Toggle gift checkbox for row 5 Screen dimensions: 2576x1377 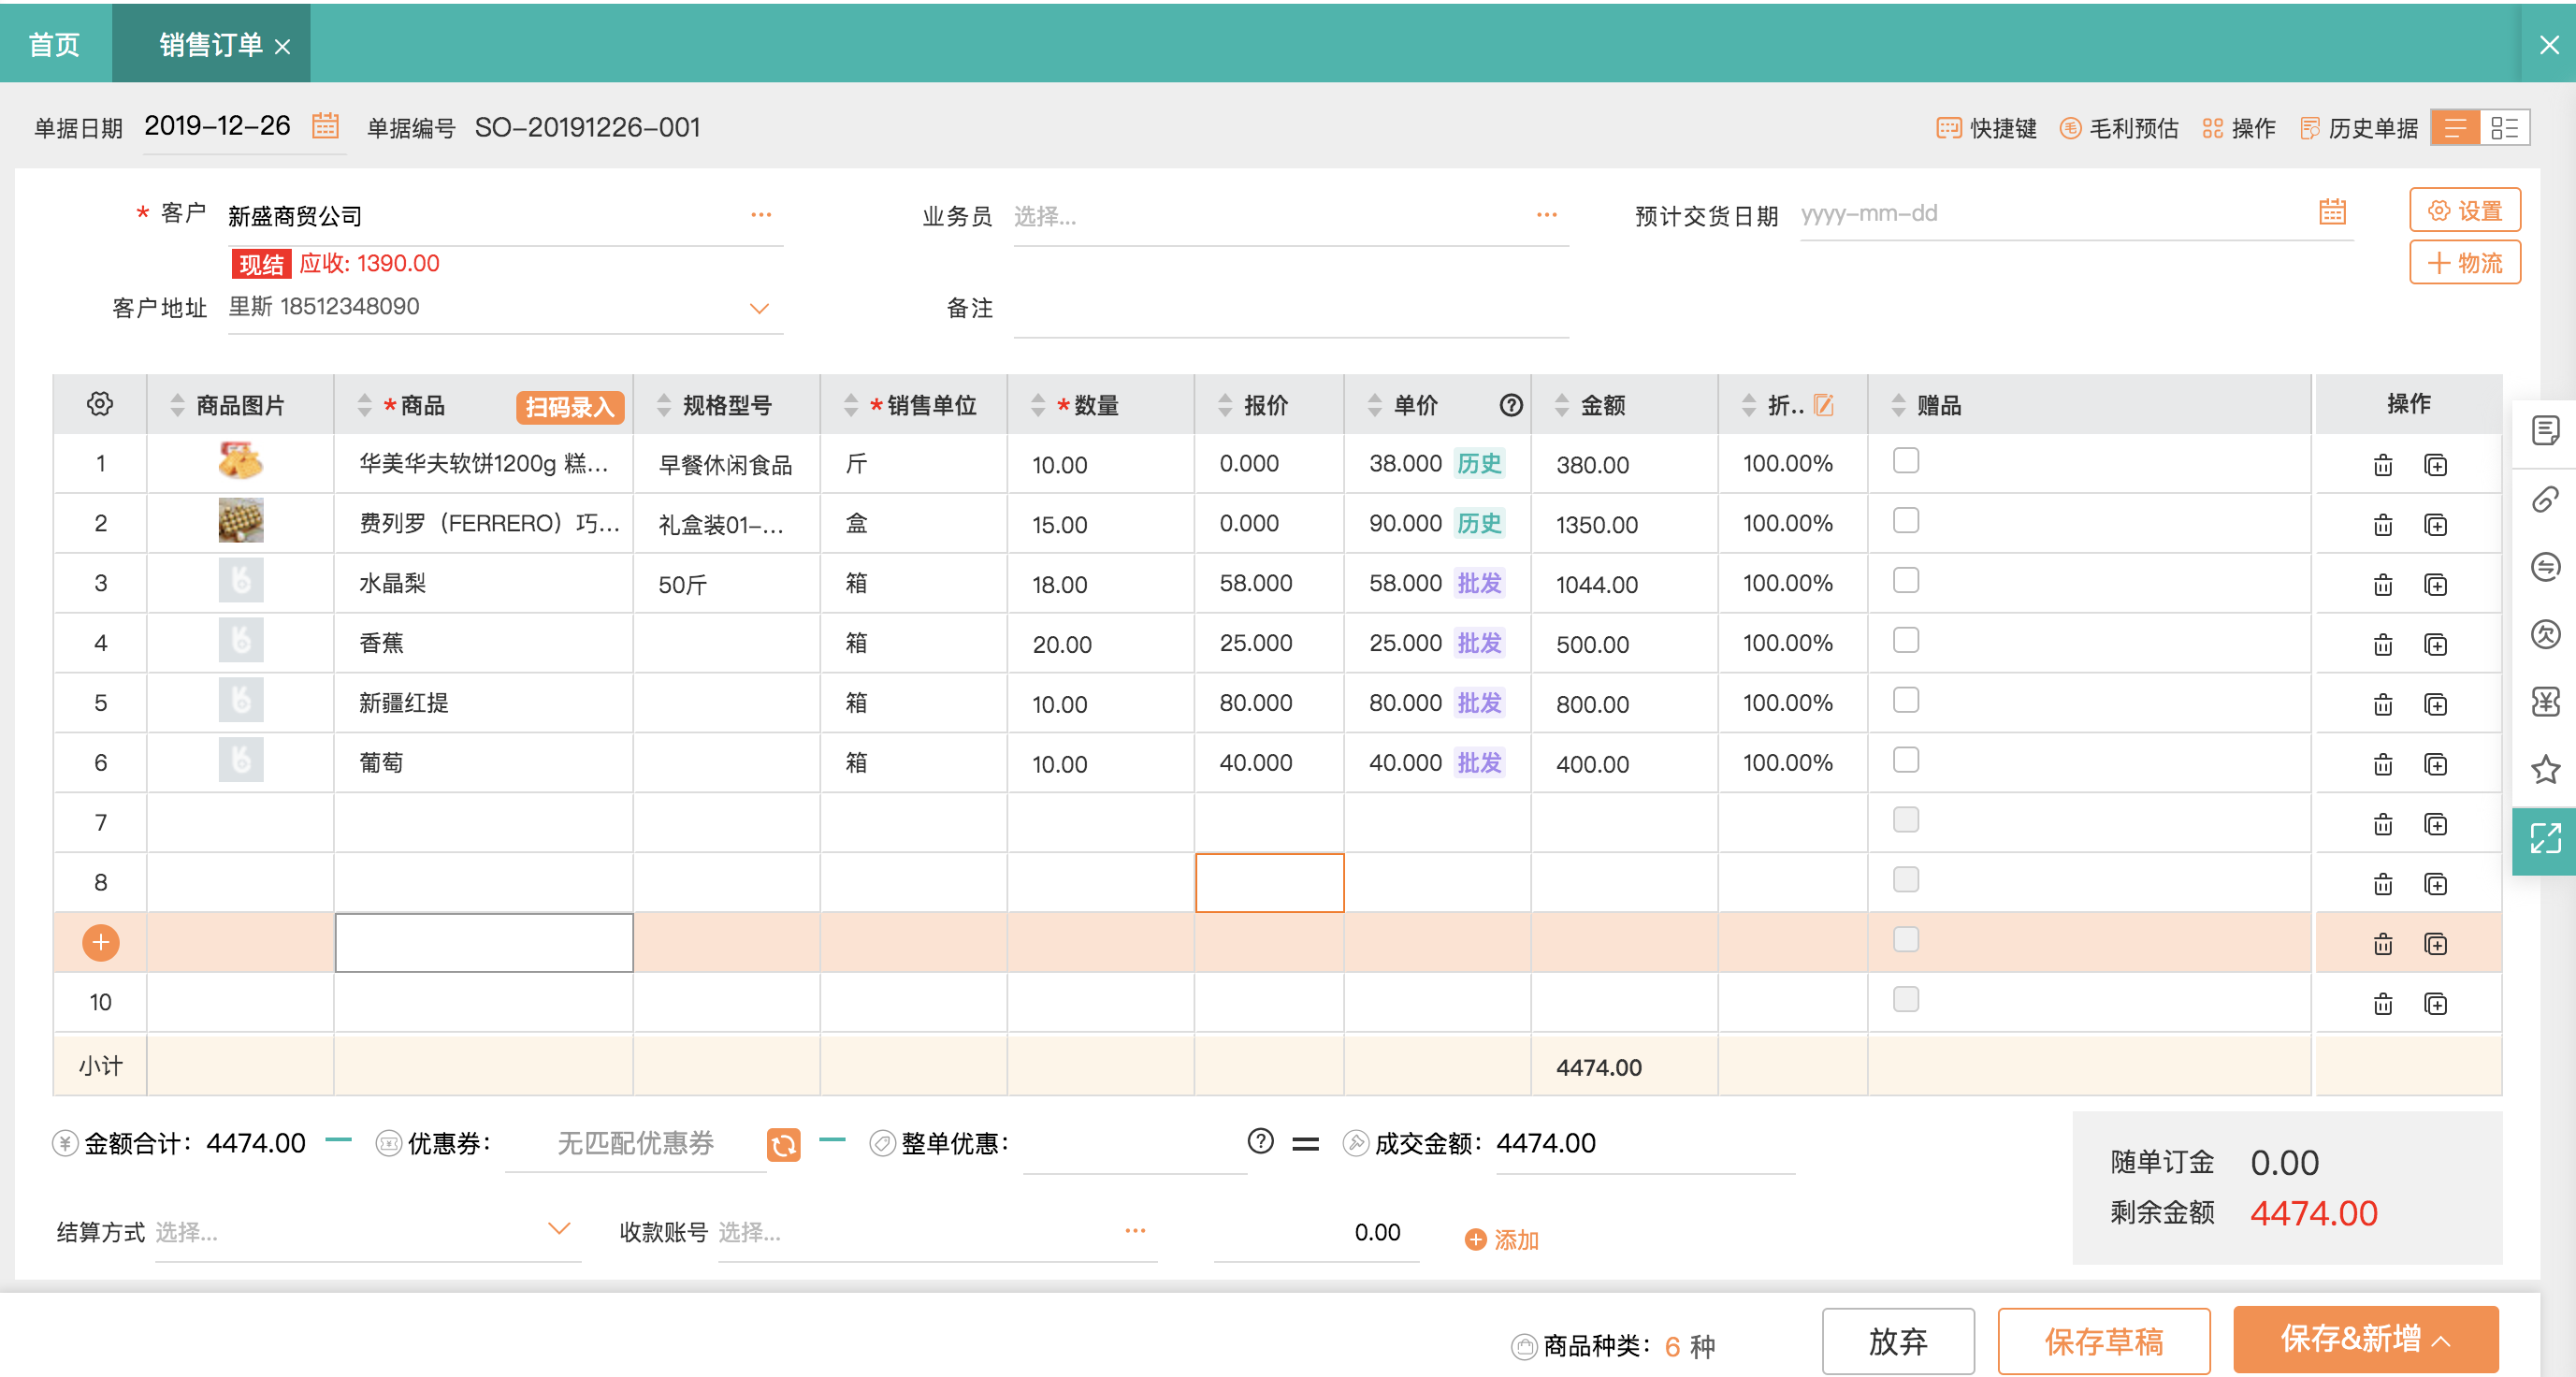[x=1906, y=701]
